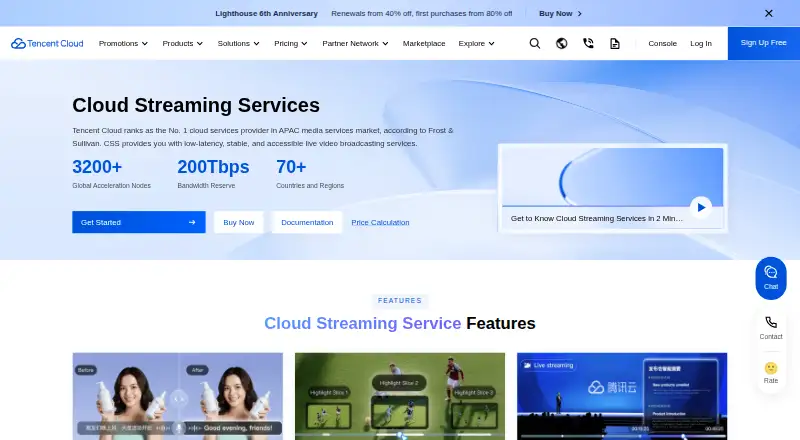Click the 3200+ Global Acceleration Nodes stat
Viewport: 800px width, 440px height.
tap(111, 174)
